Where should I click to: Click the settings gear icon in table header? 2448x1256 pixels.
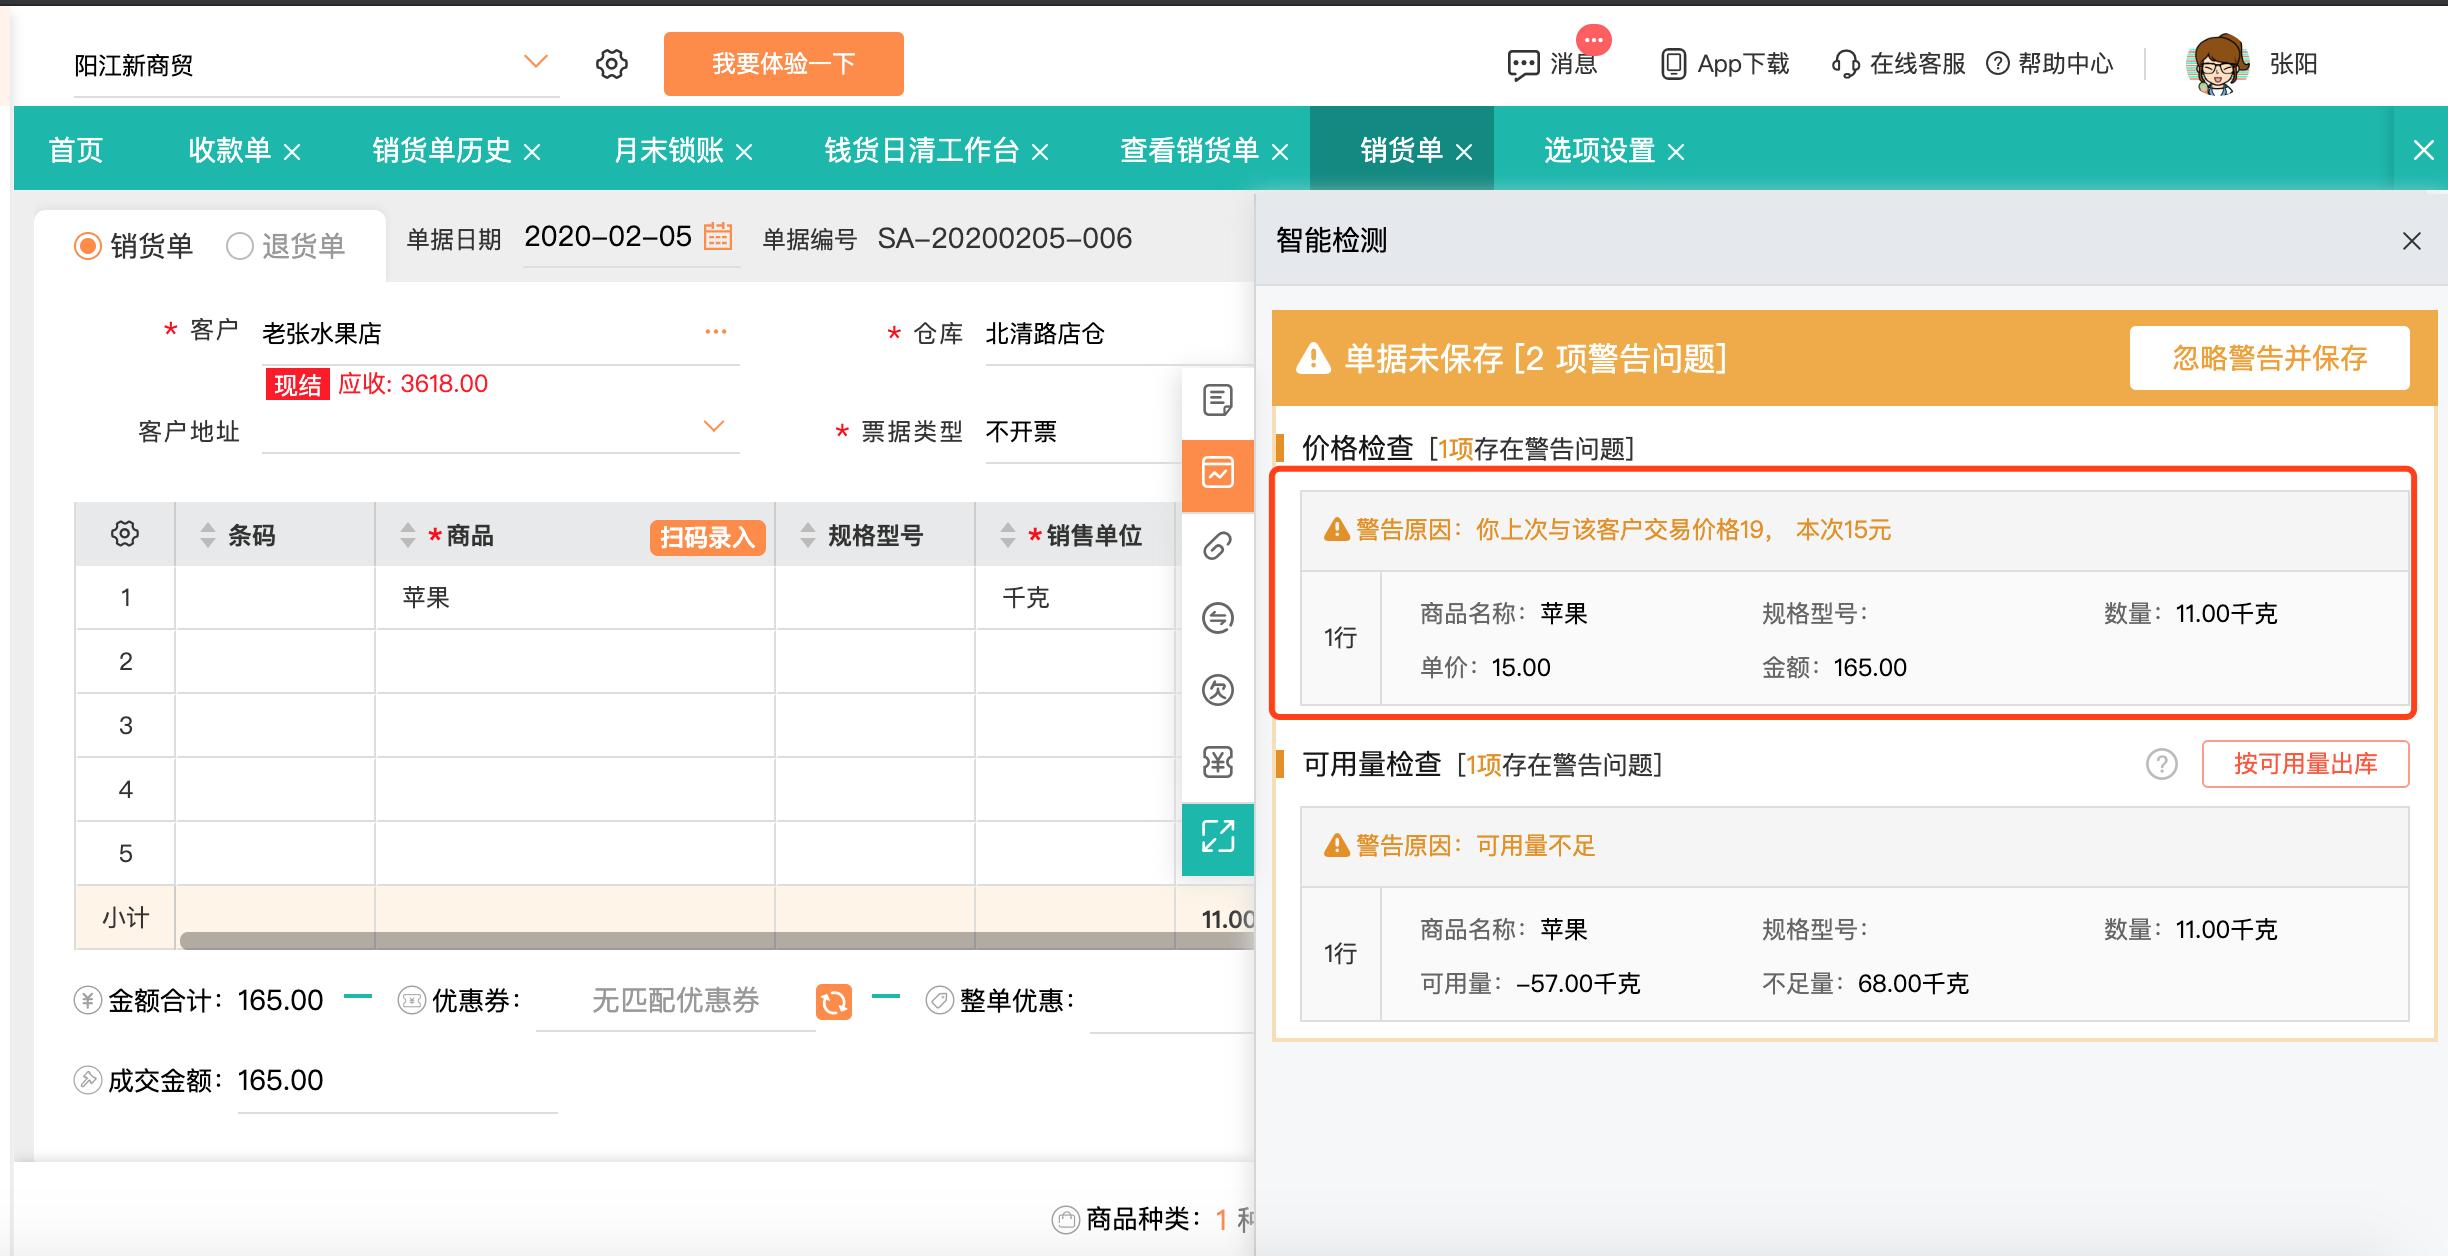[x=125, y=535]
